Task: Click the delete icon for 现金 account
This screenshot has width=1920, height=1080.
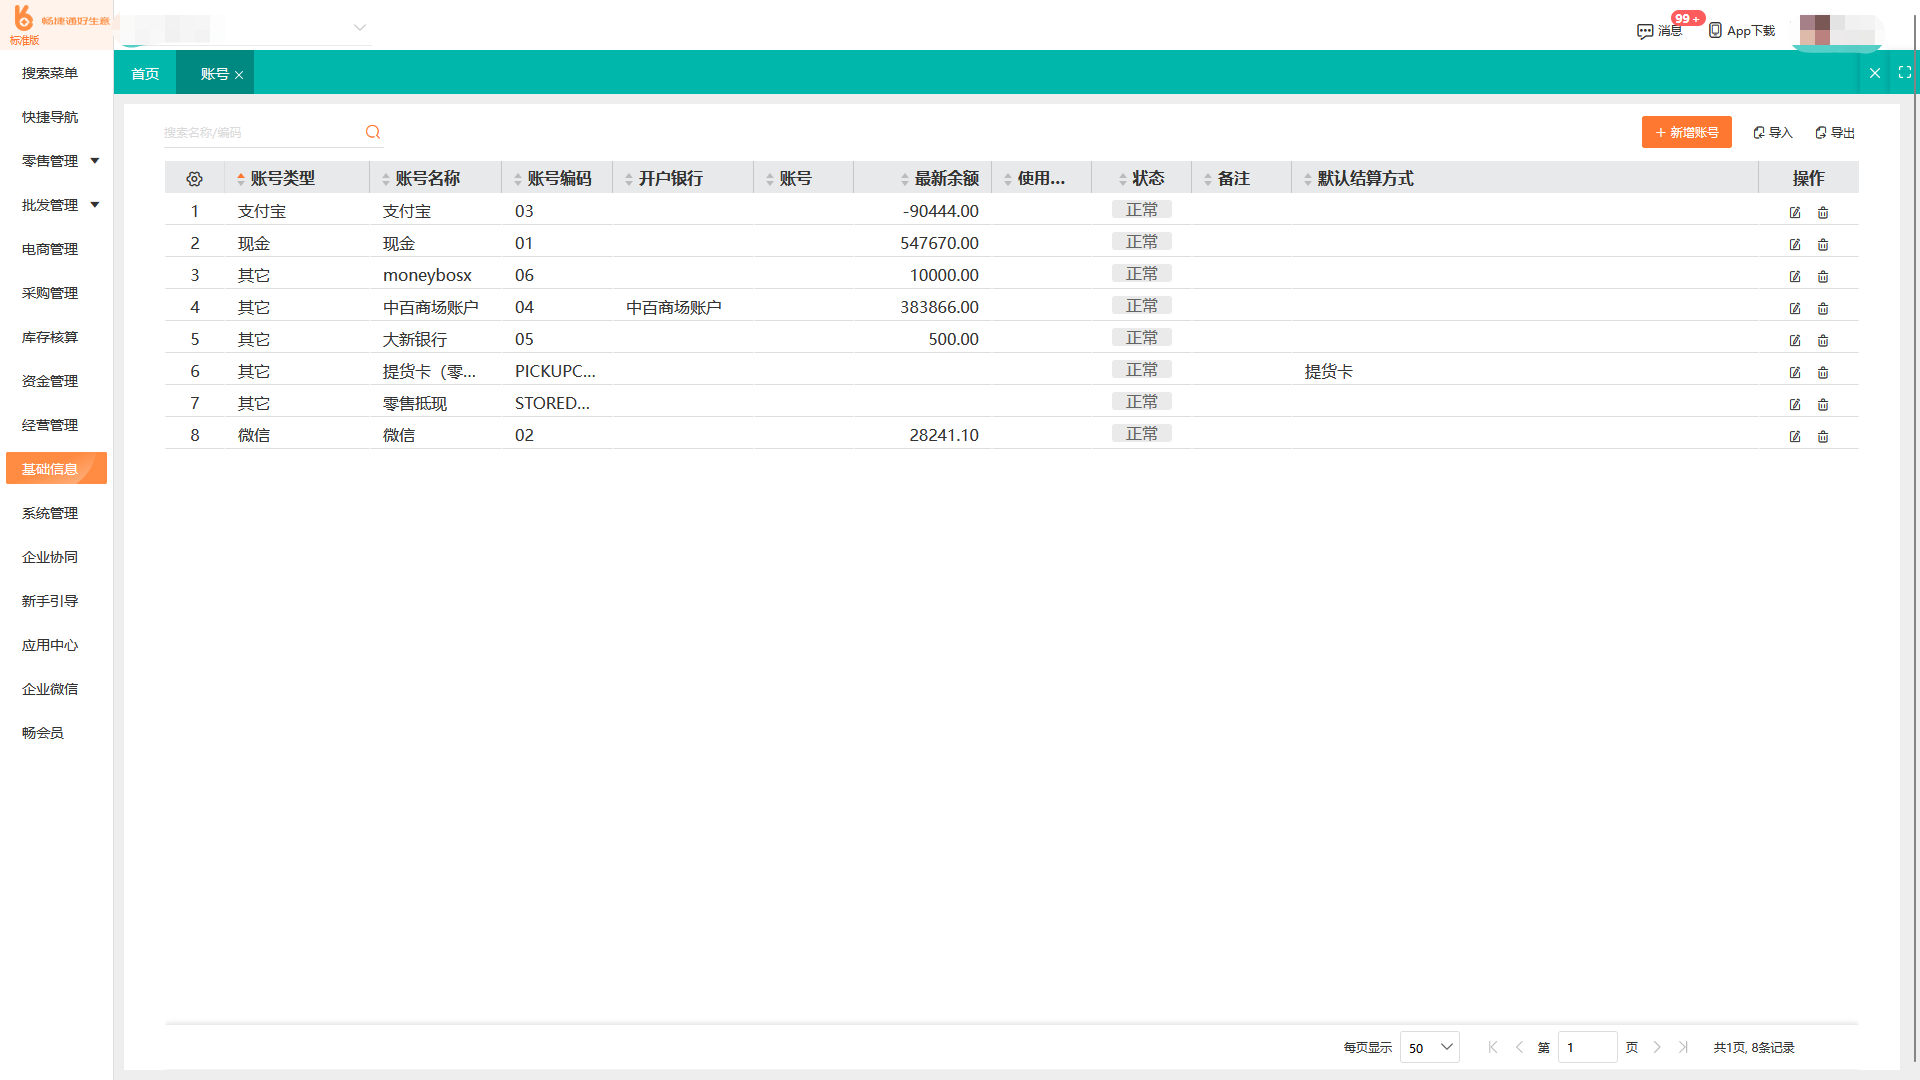Action: tap(1822, 243)
